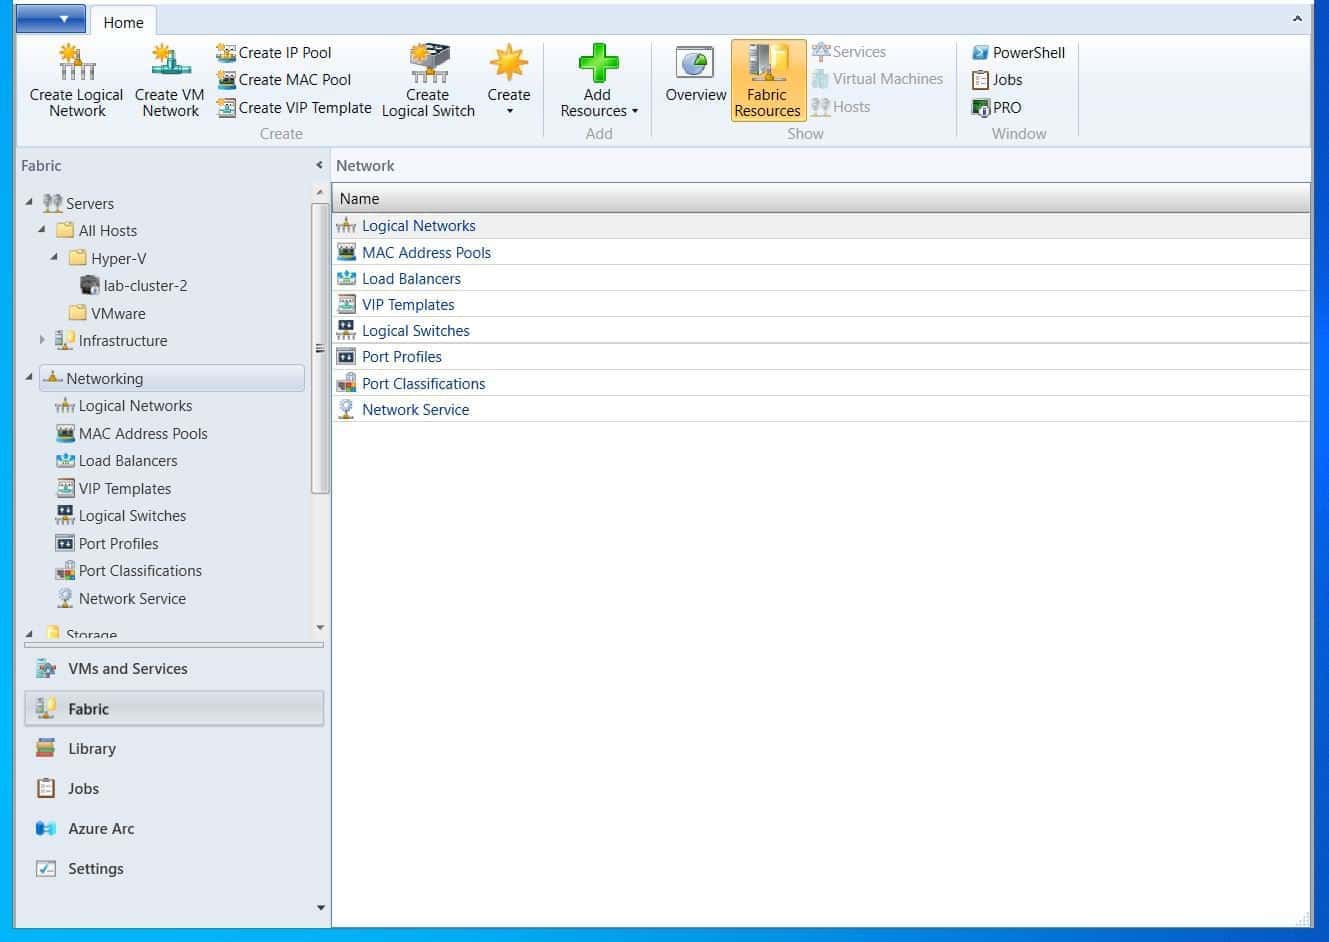The width and height of the screenshot is (1329, 942).
Task: Click Create IP Pool
Action: tap(283, 52)
